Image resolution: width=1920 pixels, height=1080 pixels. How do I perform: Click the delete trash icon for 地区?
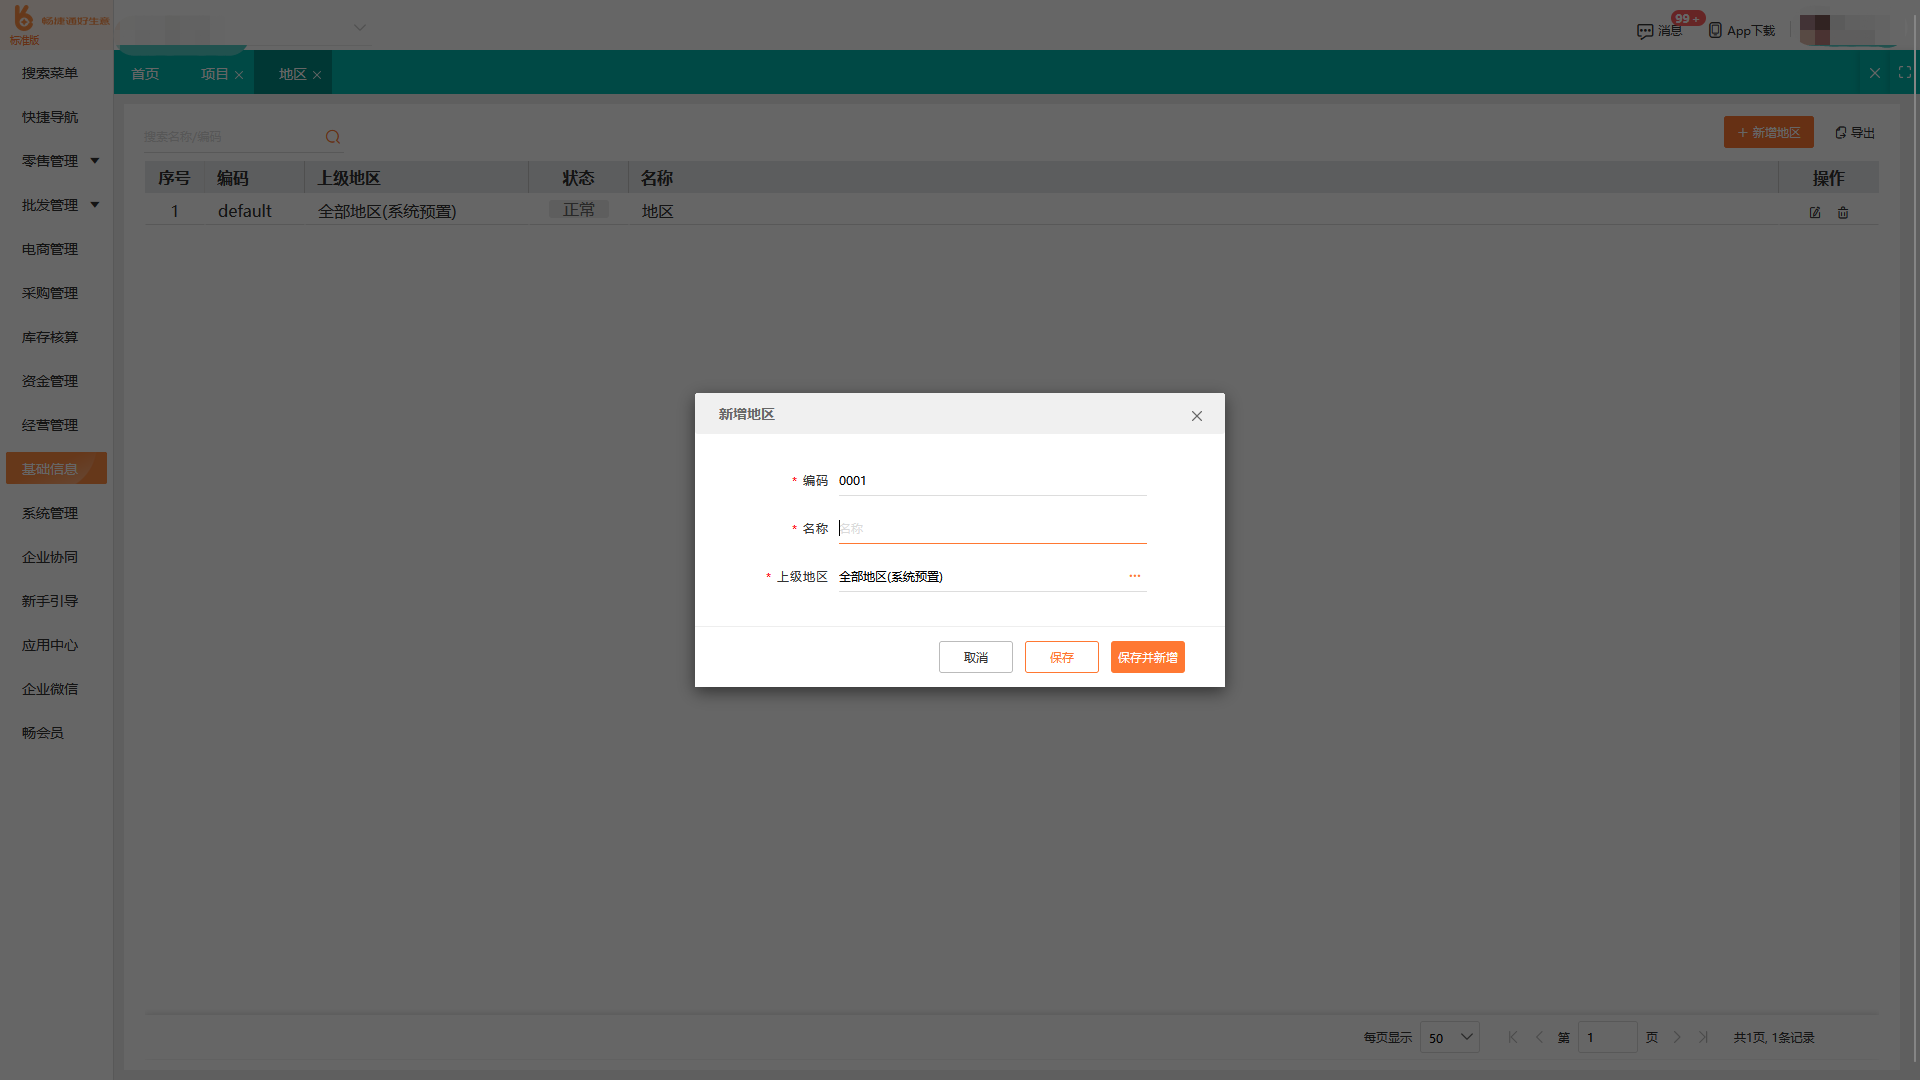(x=1844, y=212)
